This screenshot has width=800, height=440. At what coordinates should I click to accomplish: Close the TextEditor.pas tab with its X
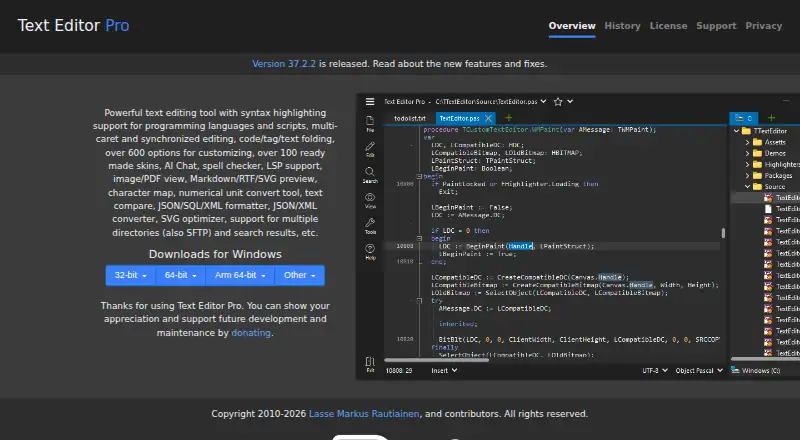(x=488, y=118)
